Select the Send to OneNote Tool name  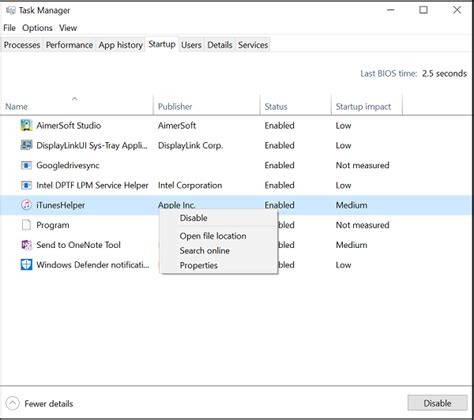(78, 245)
